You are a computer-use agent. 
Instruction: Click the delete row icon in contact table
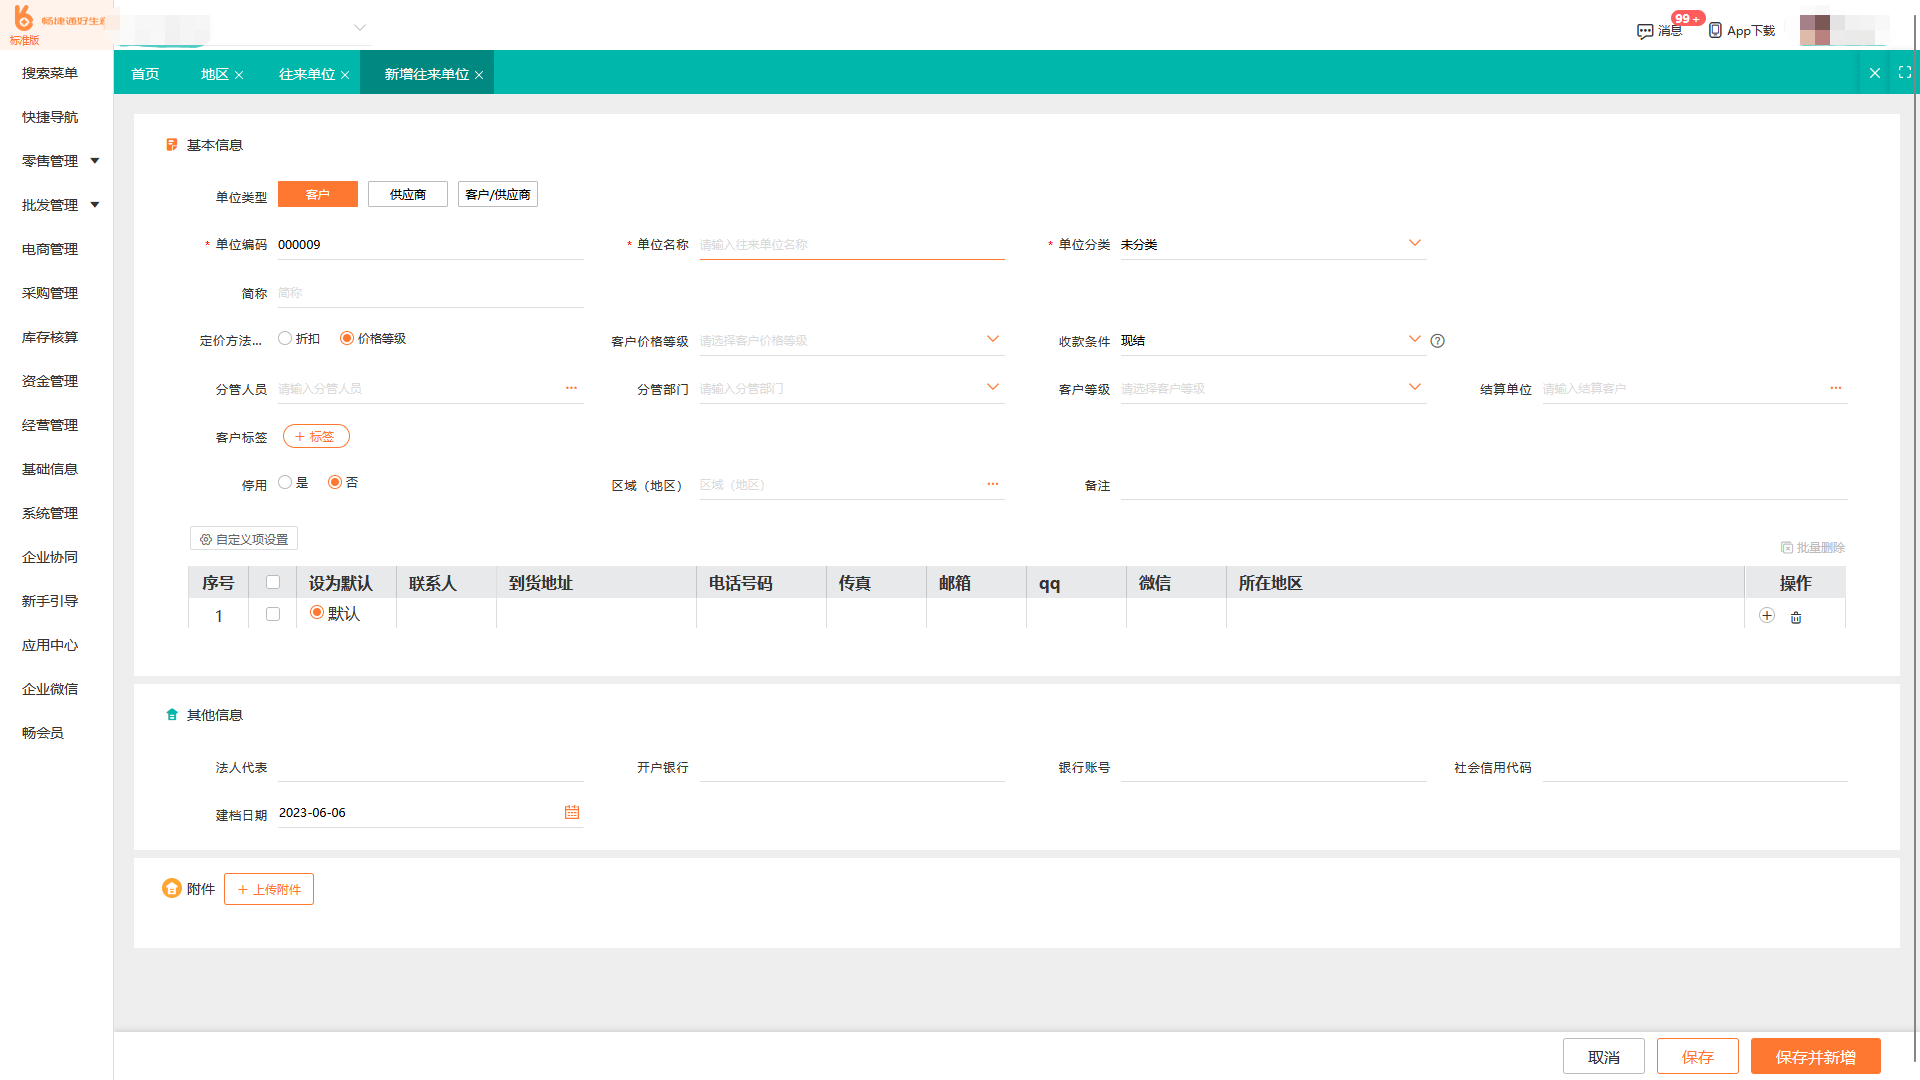point(1796,616)
